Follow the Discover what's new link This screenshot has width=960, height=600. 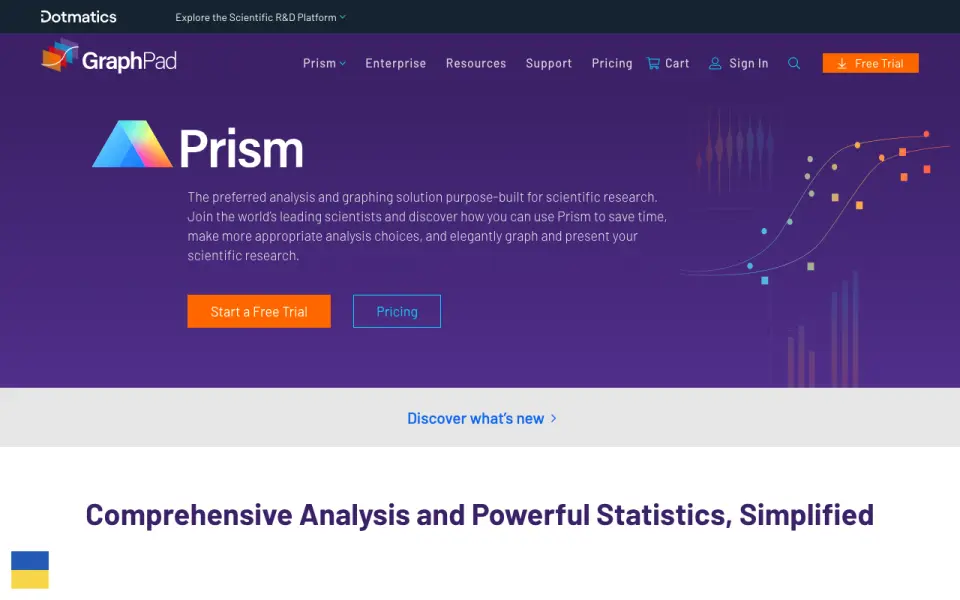[482, 418]
